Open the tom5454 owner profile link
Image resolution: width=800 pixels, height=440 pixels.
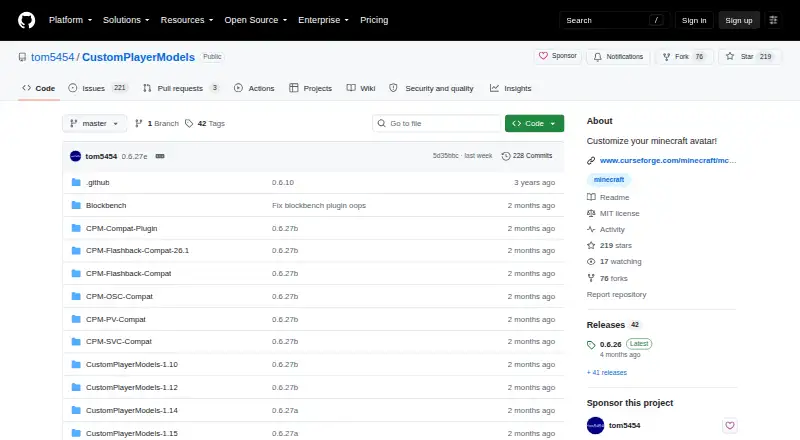tap(53, 57)
